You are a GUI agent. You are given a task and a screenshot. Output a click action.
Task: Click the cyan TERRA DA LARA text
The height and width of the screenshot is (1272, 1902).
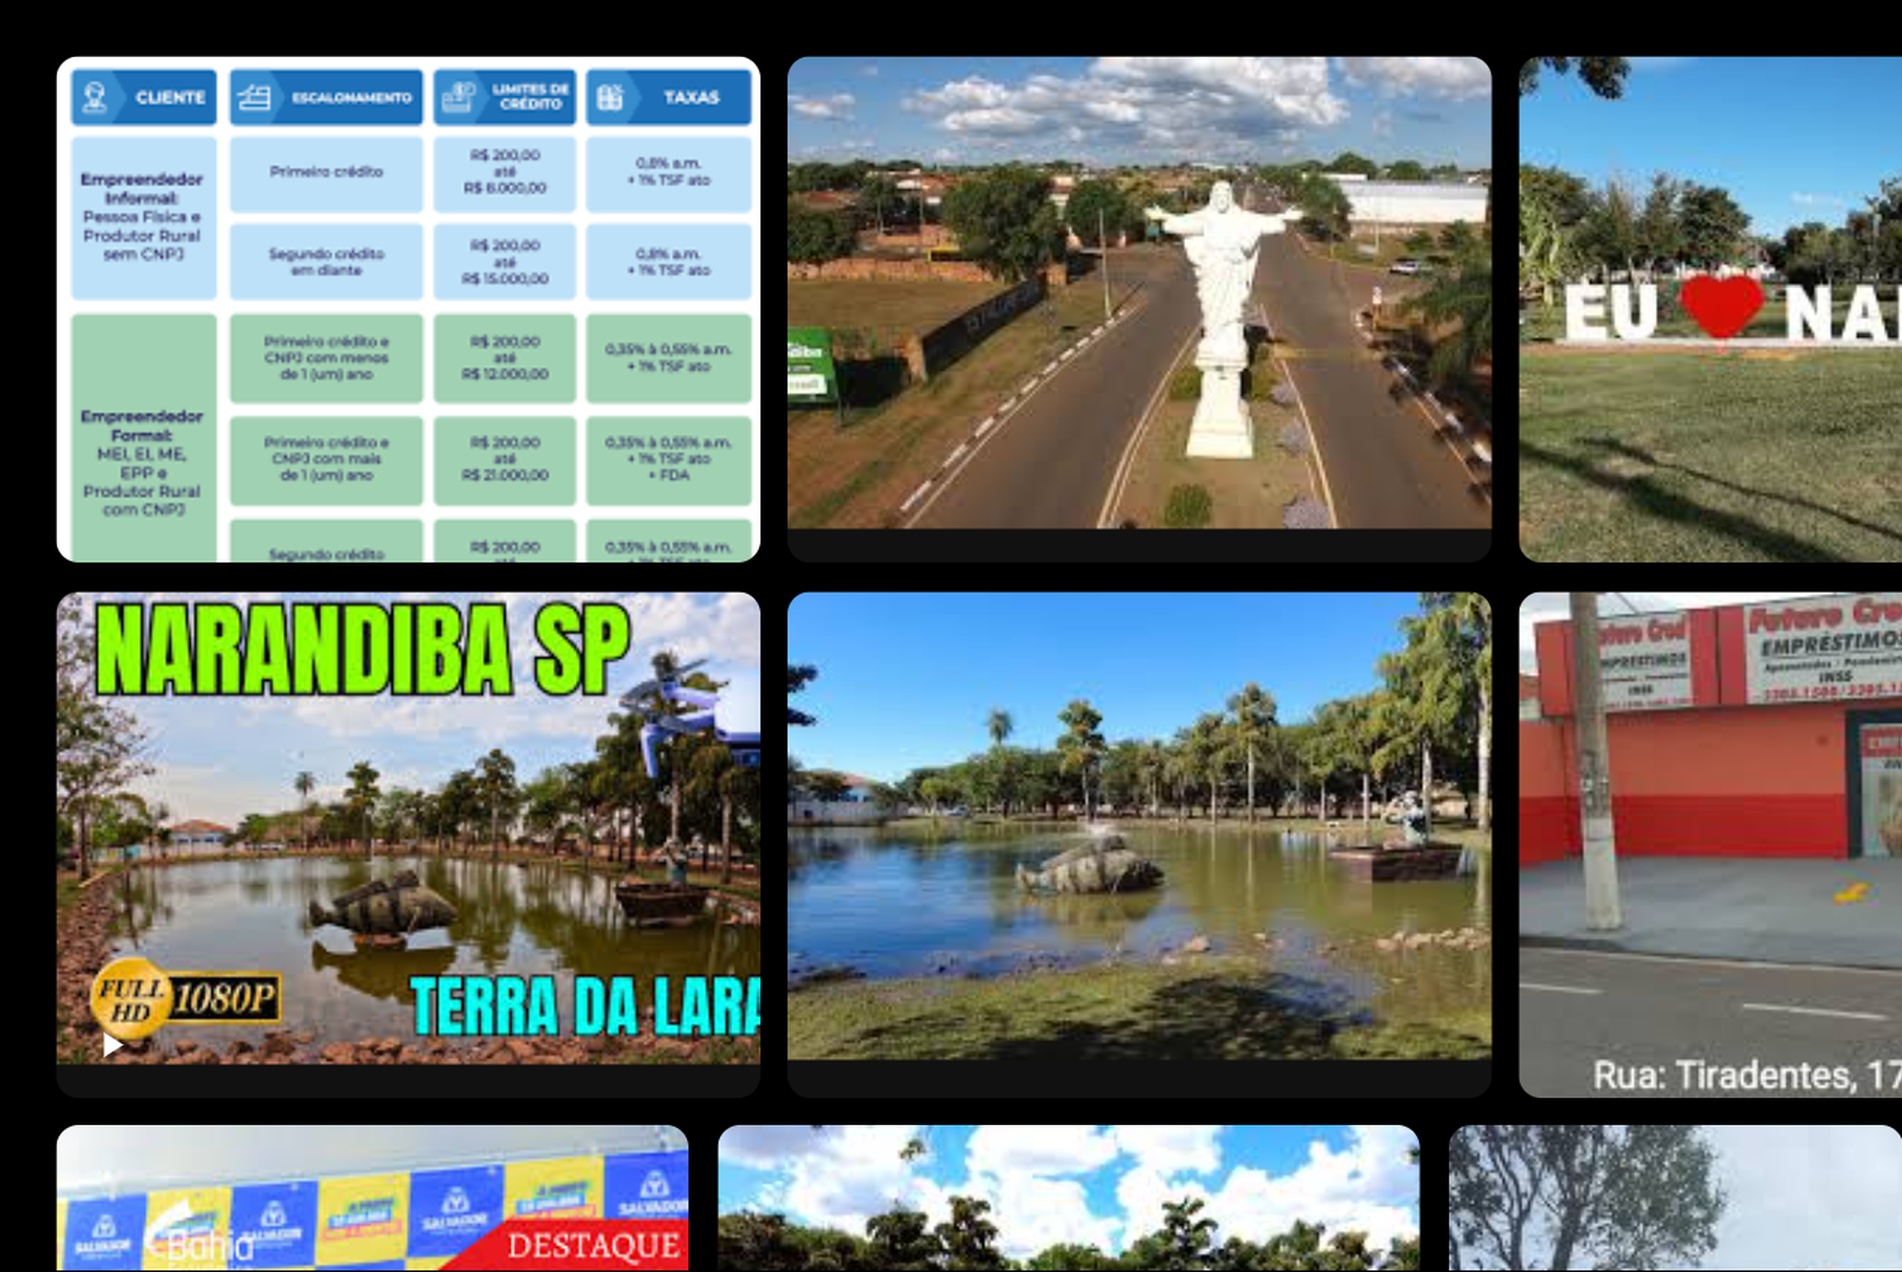(584, 1006)
